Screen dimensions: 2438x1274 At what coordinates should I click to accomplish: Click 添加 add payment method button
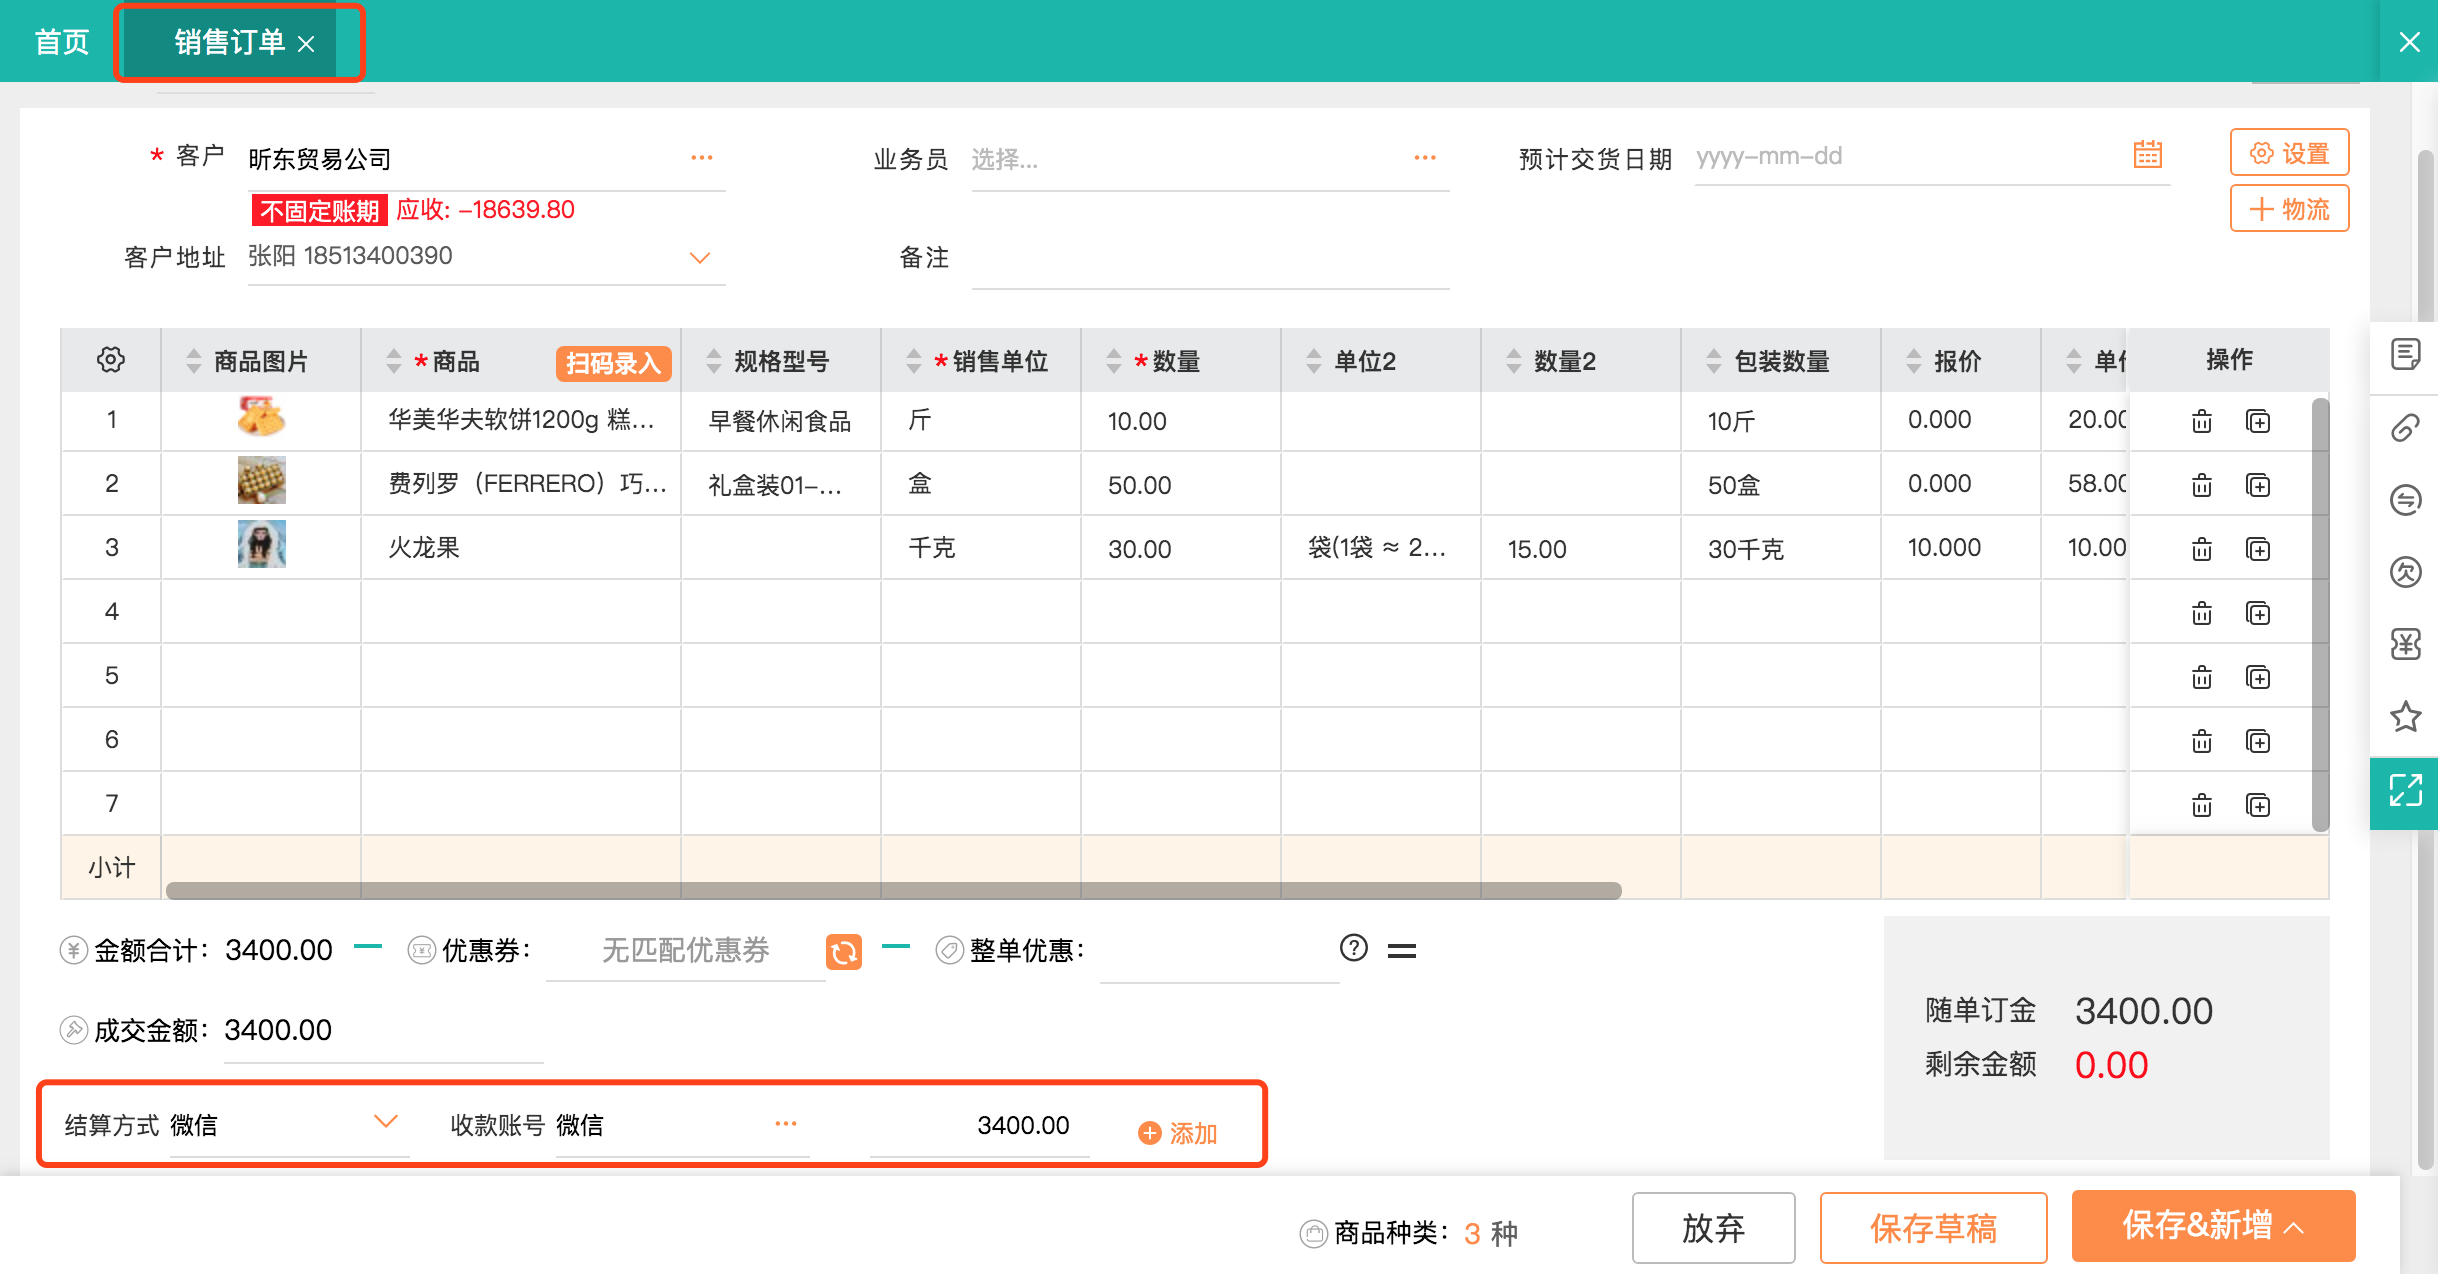[1177, 1127]
